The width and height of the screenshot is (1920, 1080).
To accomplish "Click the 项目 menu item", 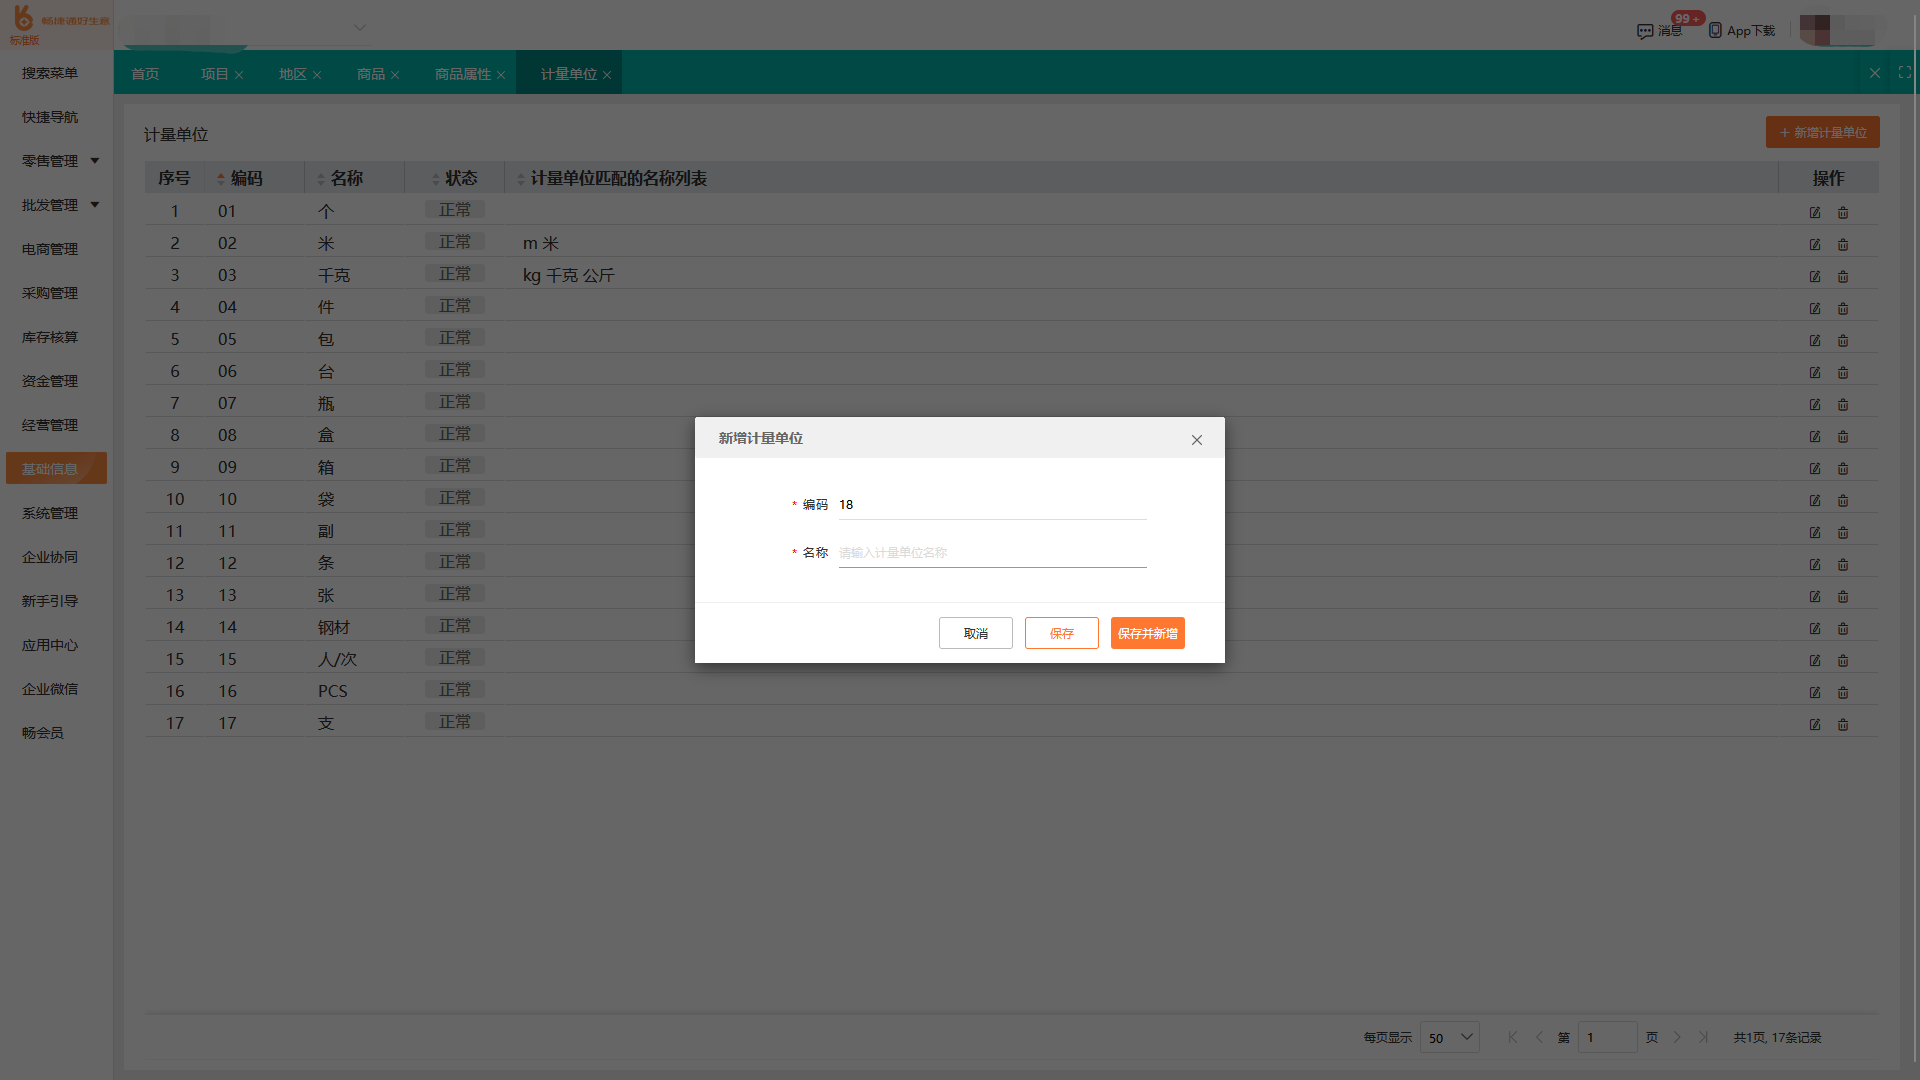I will pyautogui.click(x=215, y=73).
